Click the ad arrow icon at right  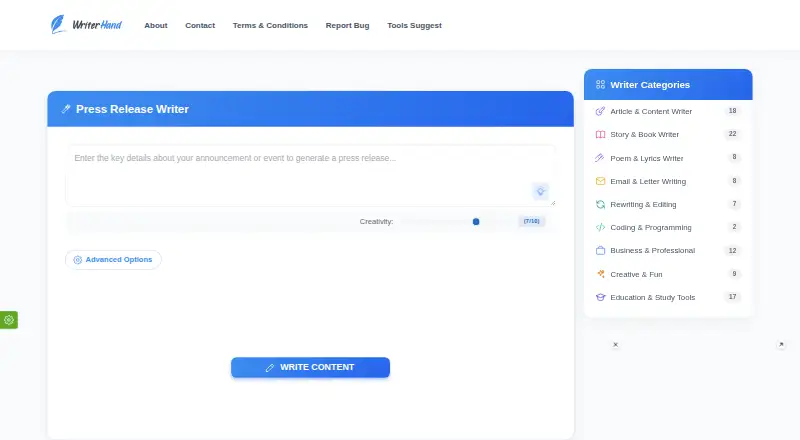click(x=781, y=345)
